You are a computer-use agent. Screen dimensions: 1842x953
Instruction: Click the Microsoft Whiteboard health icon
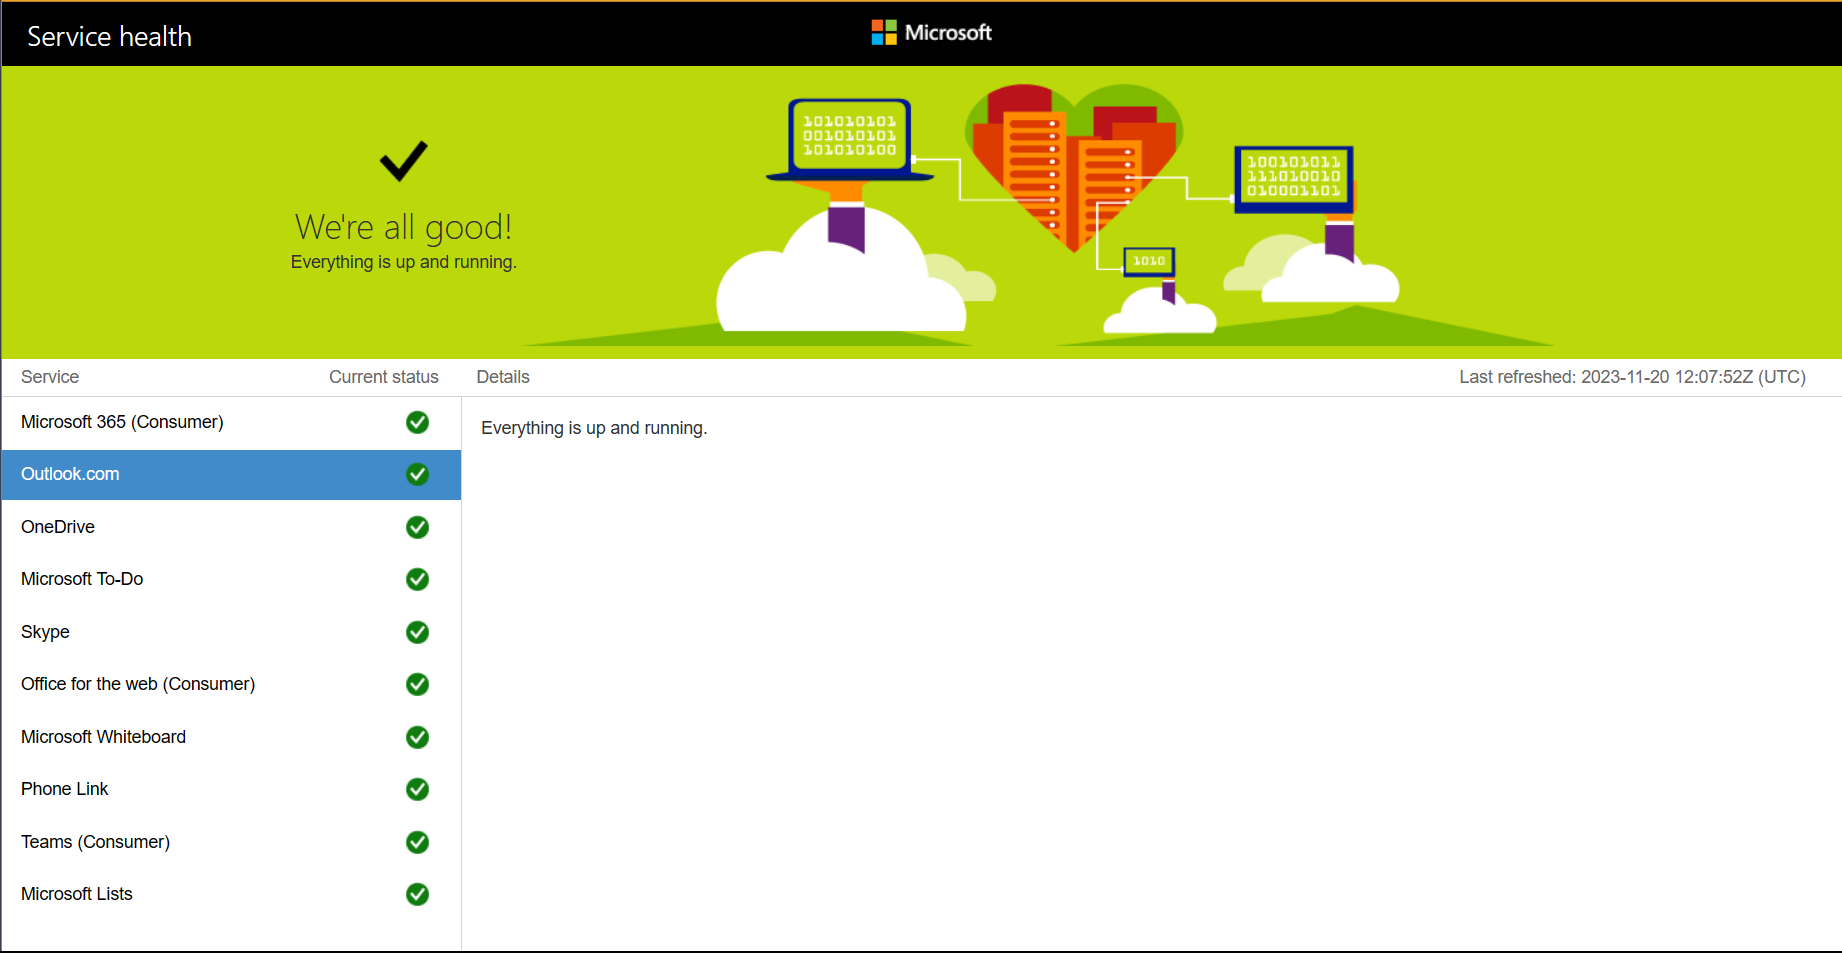point(417,737)
